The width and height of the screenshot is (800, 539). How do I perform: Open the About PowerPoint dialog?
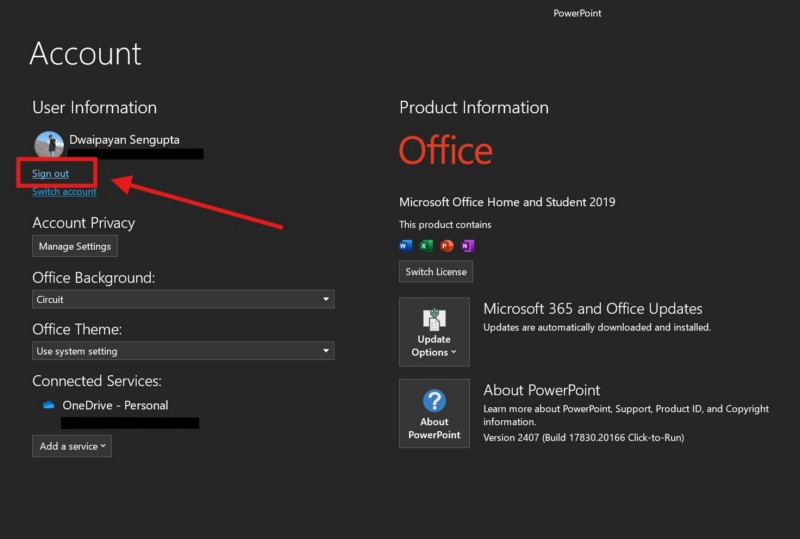pyautogui.click(x=434, y=413)
